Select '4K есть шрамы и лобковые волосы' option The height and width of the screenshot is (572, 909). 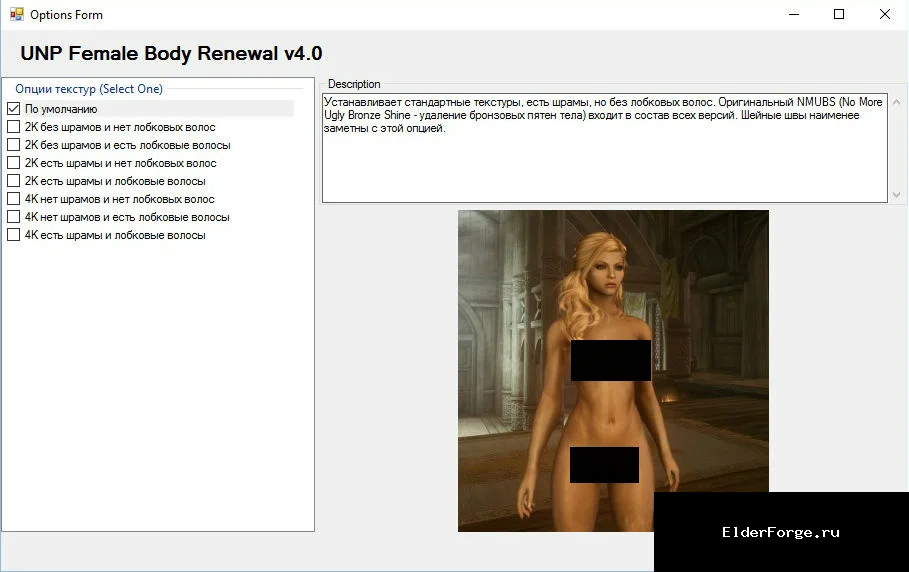[14, 235]
